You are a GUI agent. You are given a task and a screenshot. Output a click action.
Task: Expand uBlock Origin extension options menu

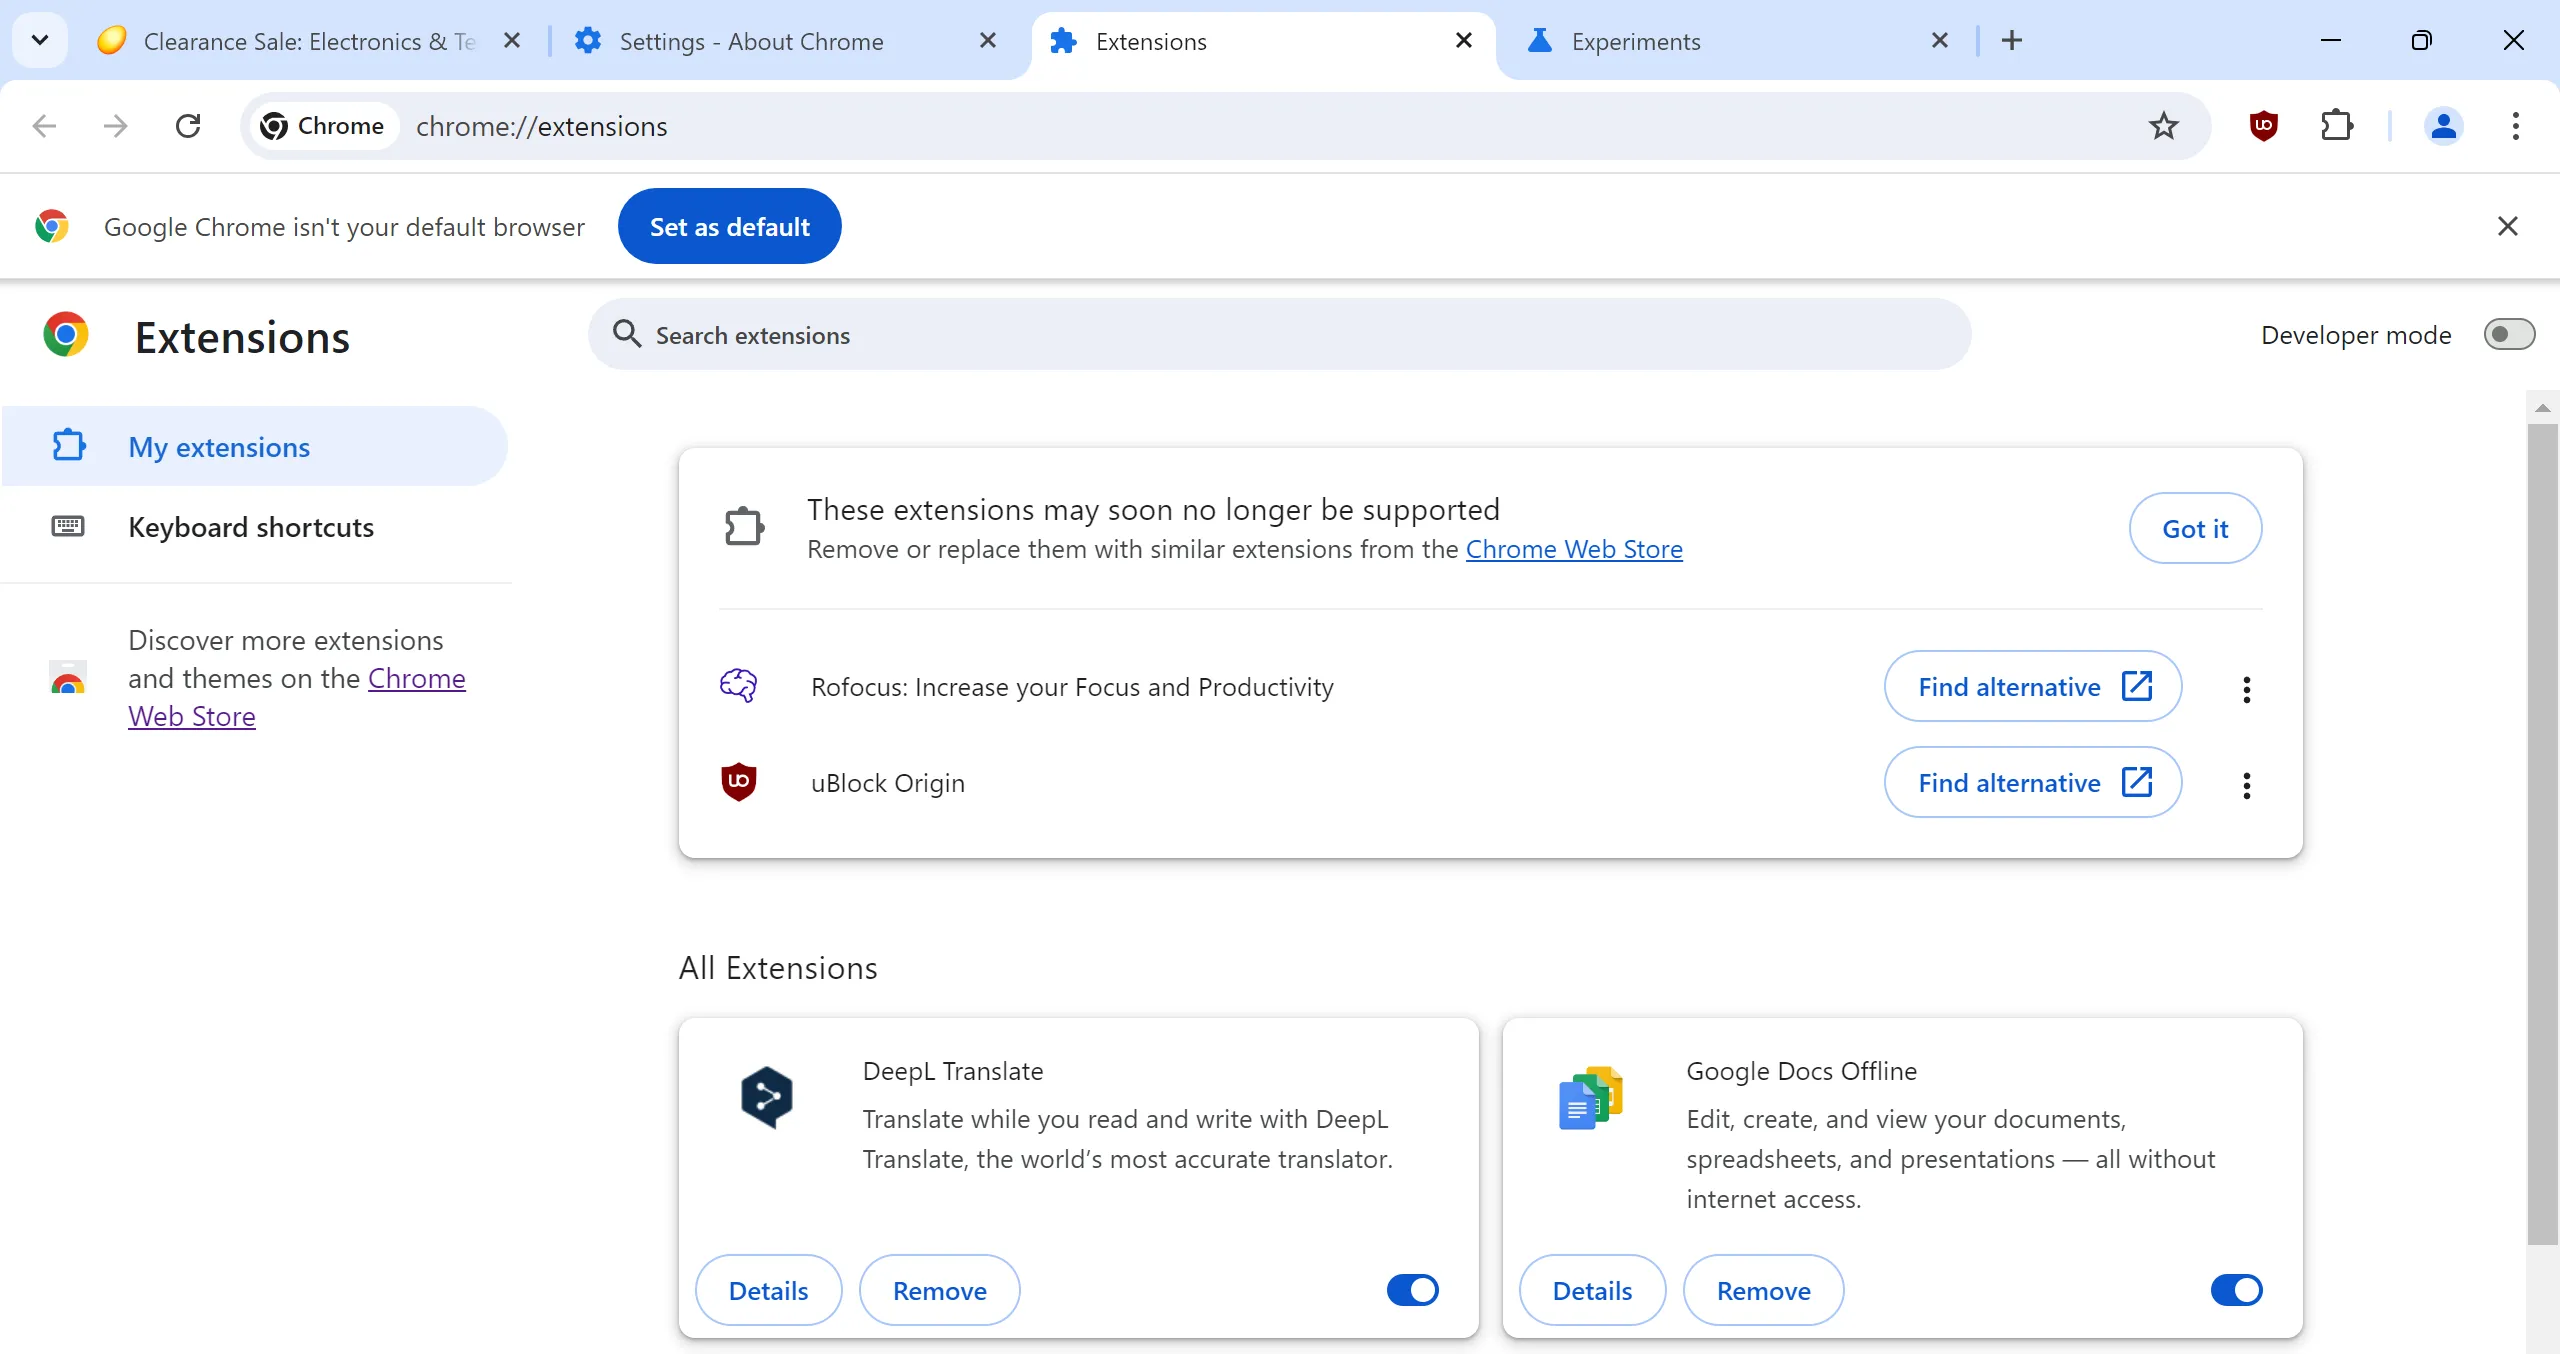(2245, 784)
